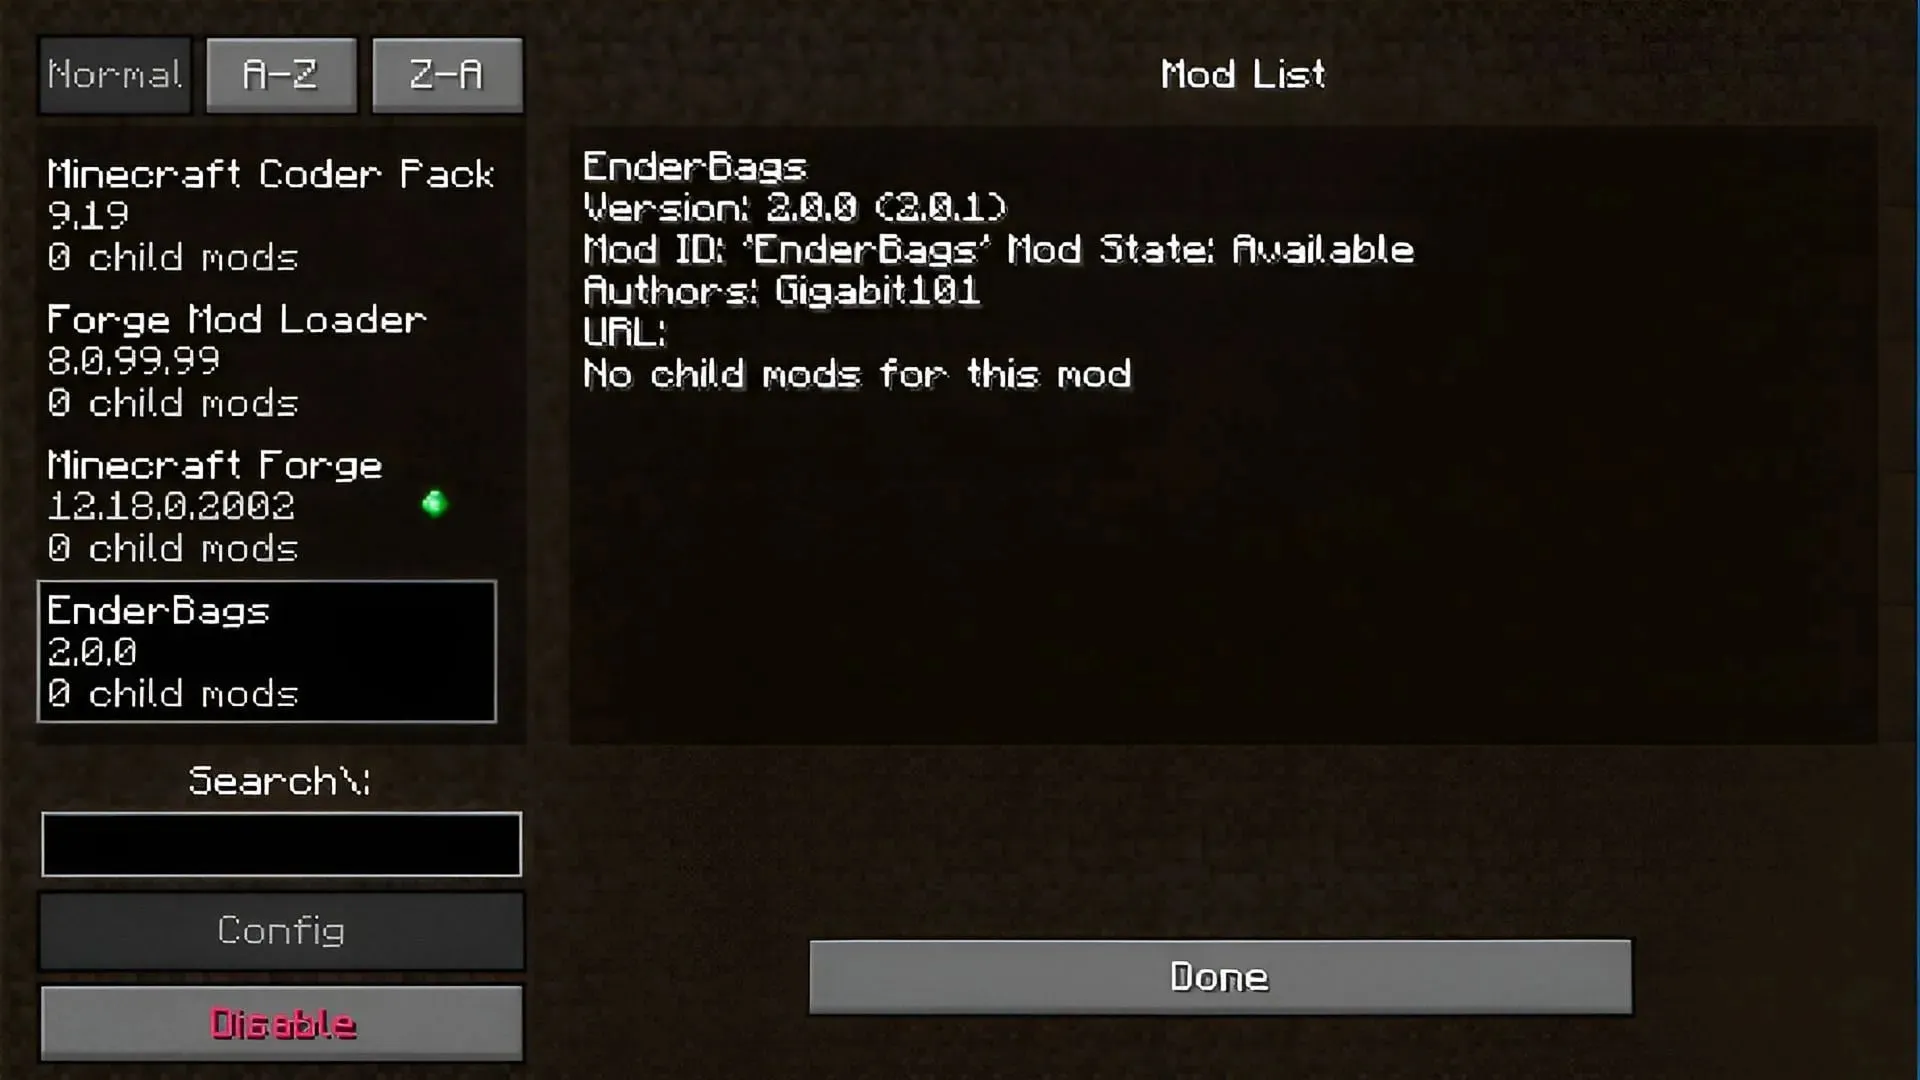The image size is (1920, 1080).
Task: Toggle EnderBags mod availability state
Action: click(281, 1022)
